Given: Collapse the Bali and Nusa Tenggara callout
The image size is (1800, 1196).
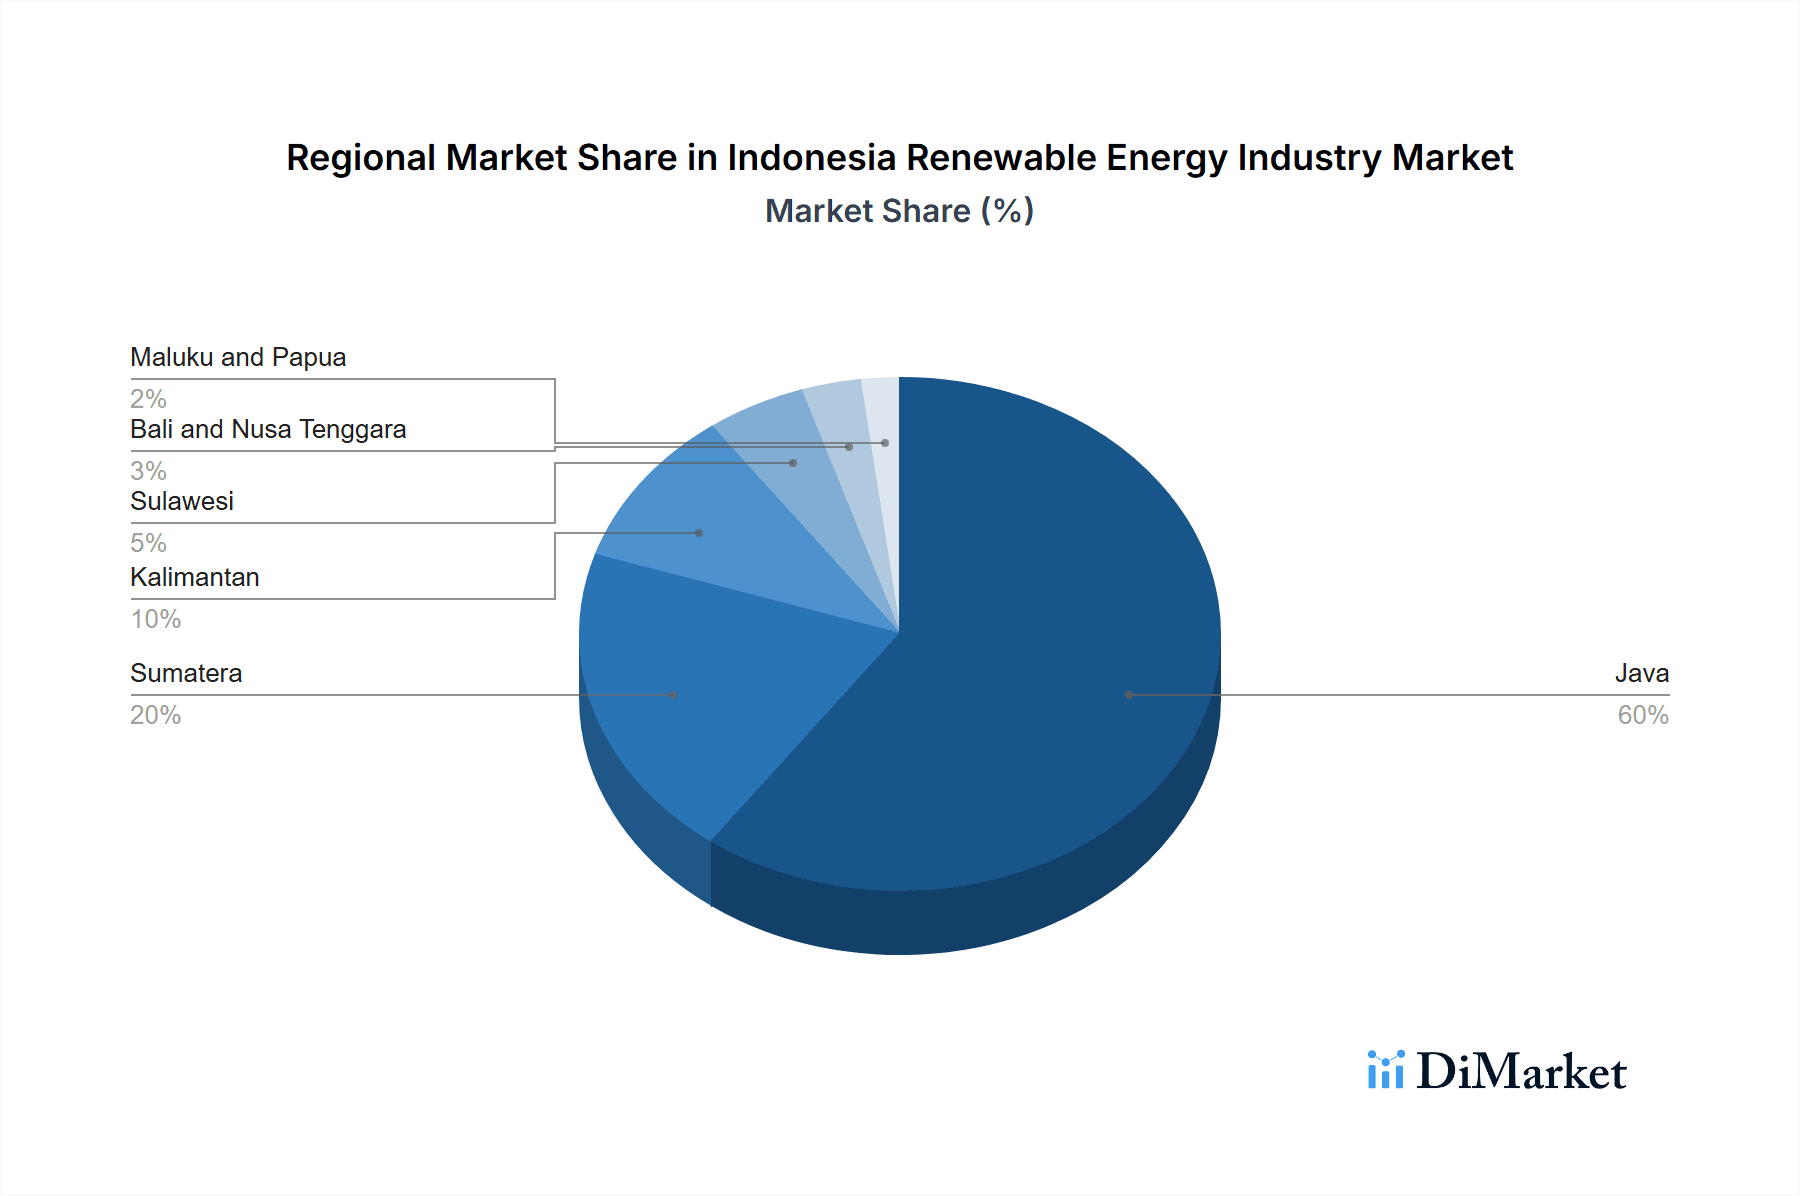Looking at the screenshot, I should (x=340, y=490).
